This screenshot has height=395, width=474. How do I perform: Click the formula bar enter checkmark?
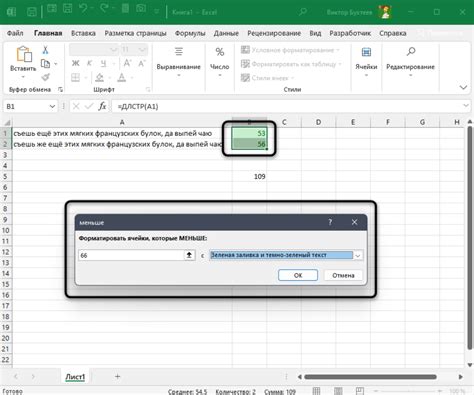(89, 106)
